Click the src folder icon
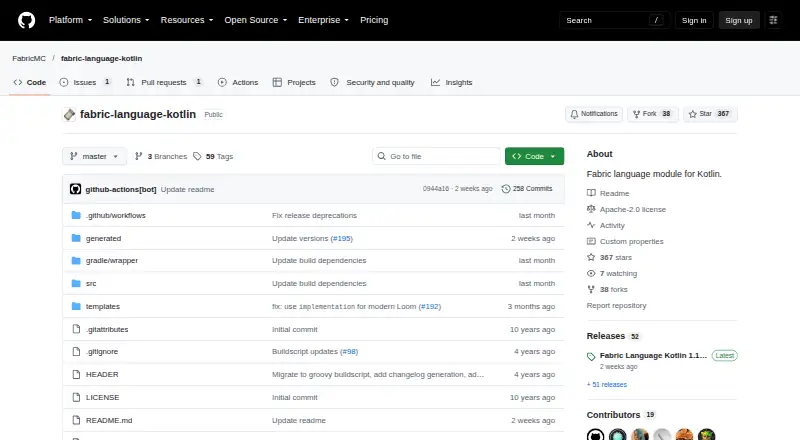This screenshot has height=440, width=800. tap(76, 283)
